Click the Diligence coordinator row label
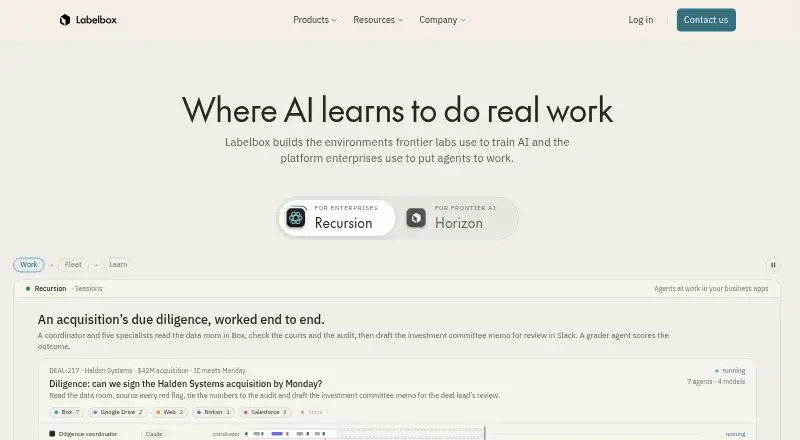Image resolution: width=800 pixels, height=440 pixels. [88, 434]
